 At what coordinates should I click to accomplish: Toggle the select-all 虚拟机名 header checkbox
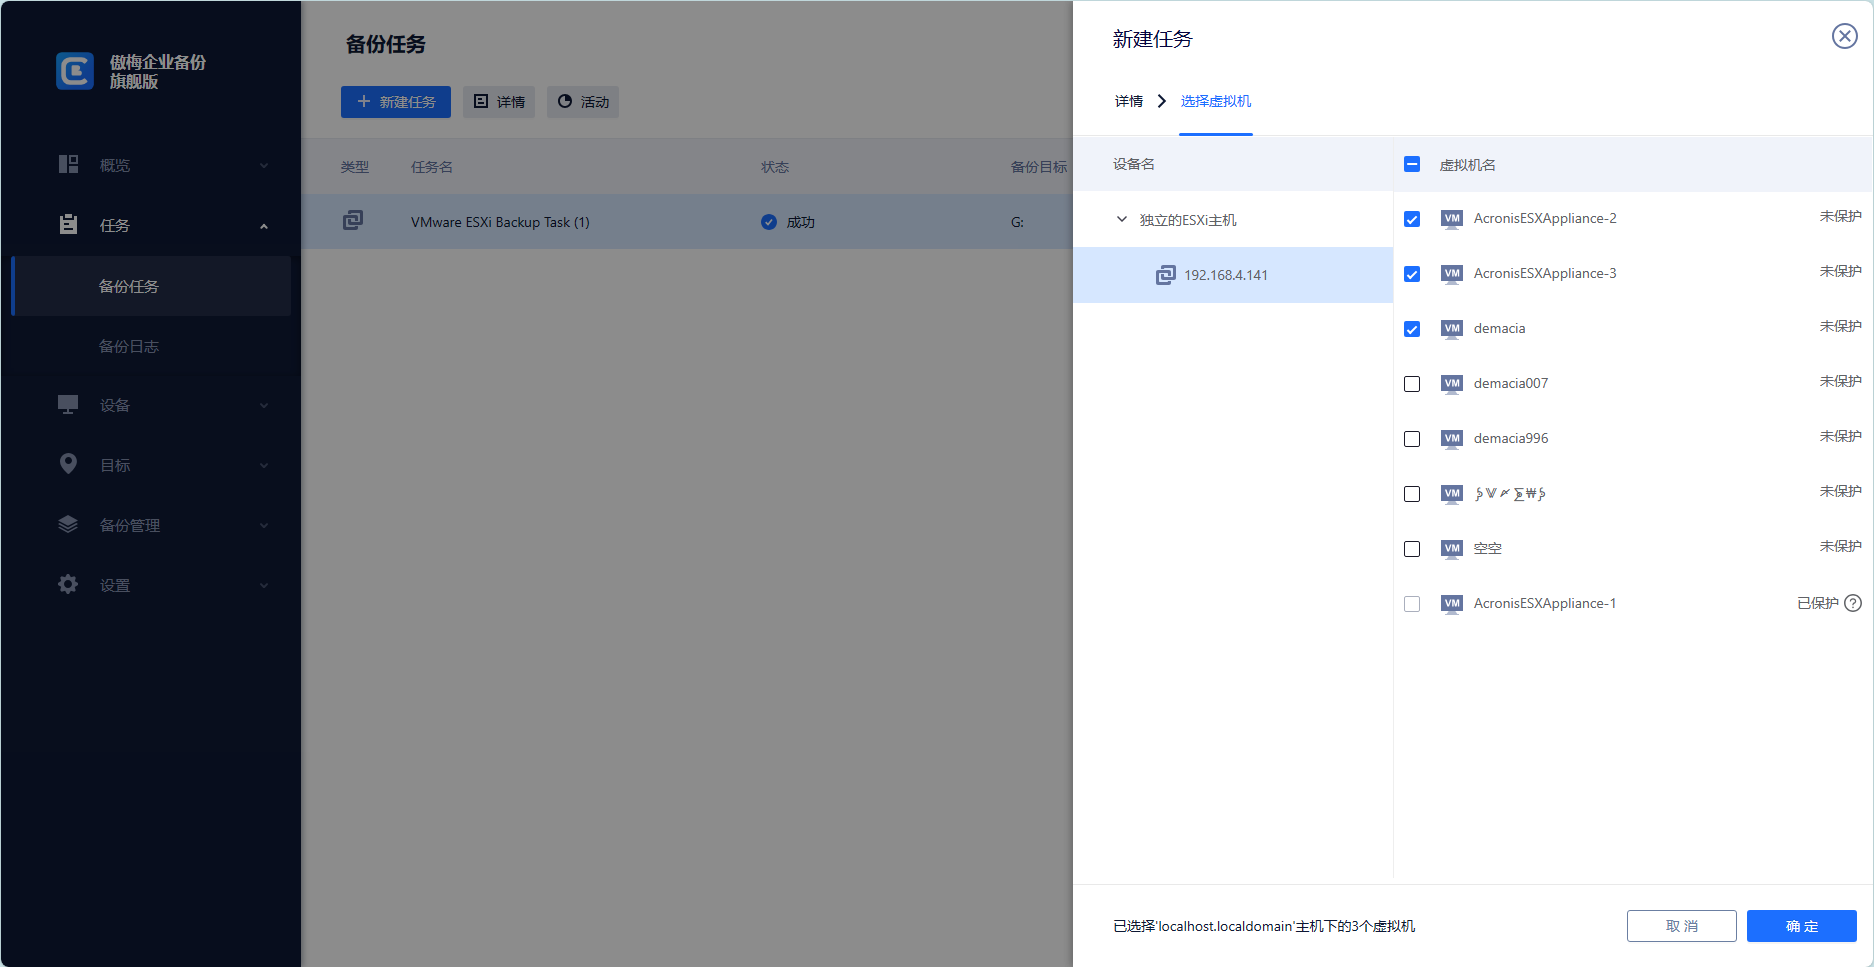pos(1412,165)
